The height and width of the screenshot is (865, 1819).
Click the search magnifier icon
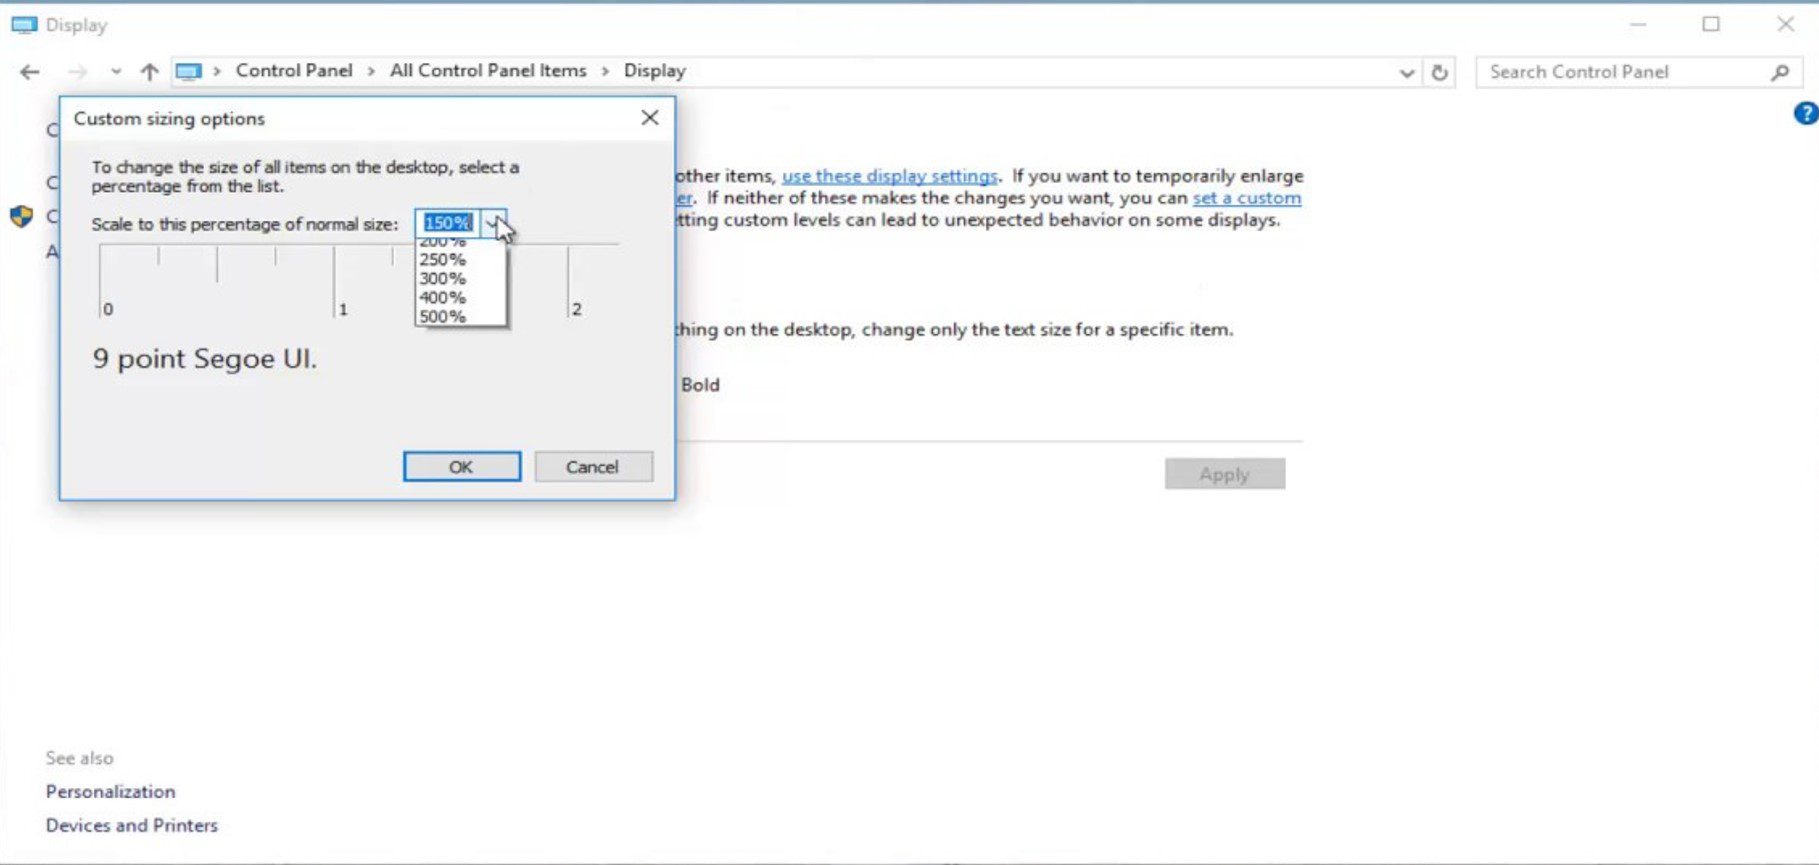[x=1779, y=72]
